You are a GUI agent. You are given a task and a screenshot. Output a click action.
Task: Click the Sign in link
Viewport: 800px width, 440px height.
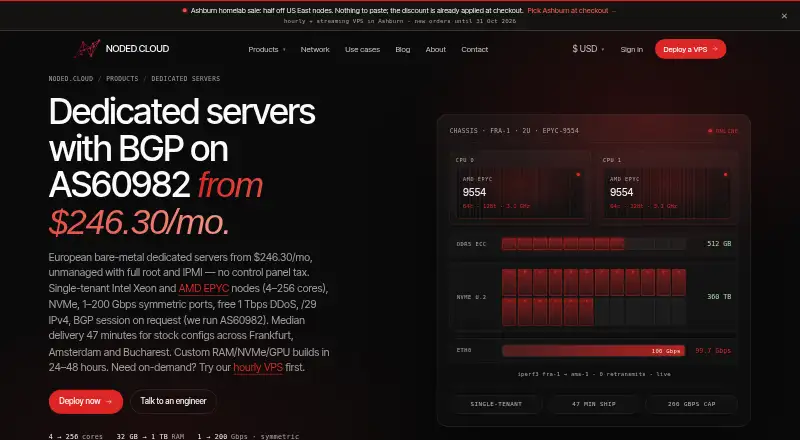[632, 50]
